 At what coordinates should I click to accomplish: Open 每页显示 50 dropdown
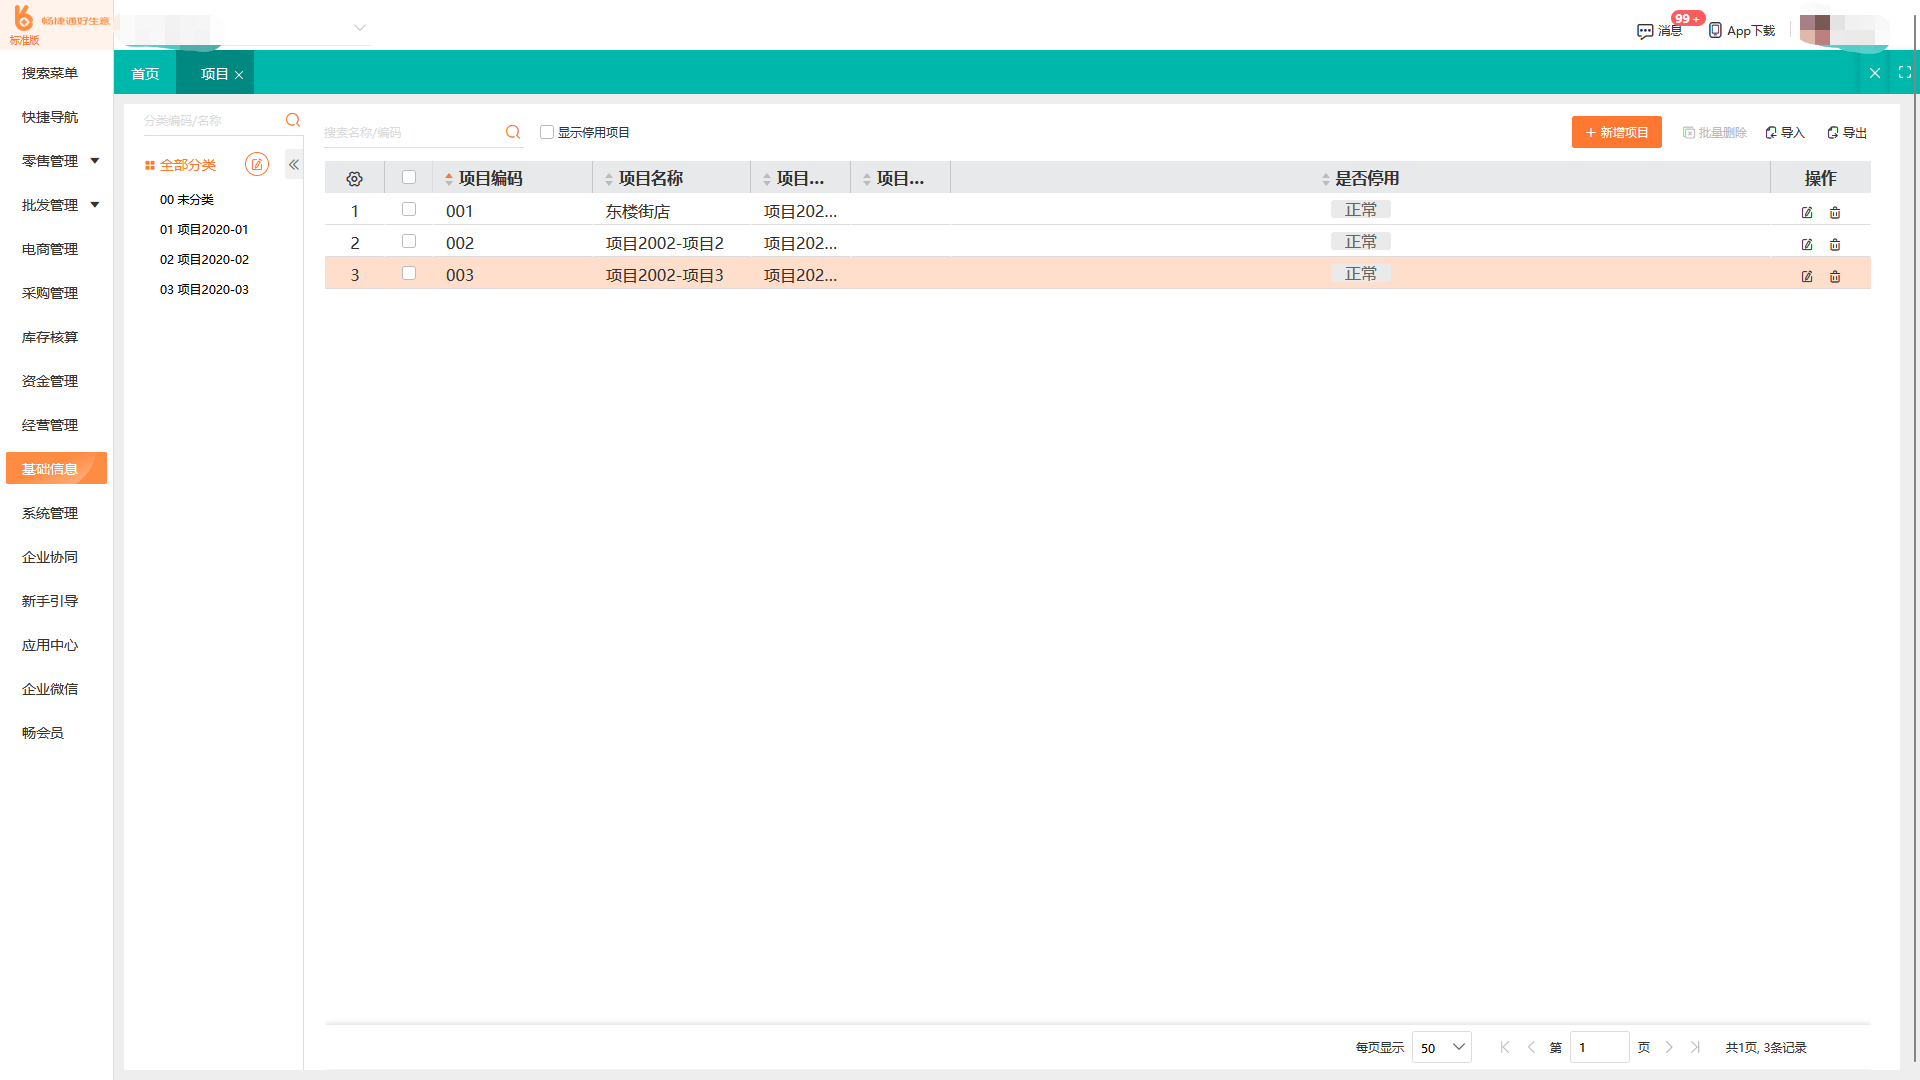[1440, 1047]
